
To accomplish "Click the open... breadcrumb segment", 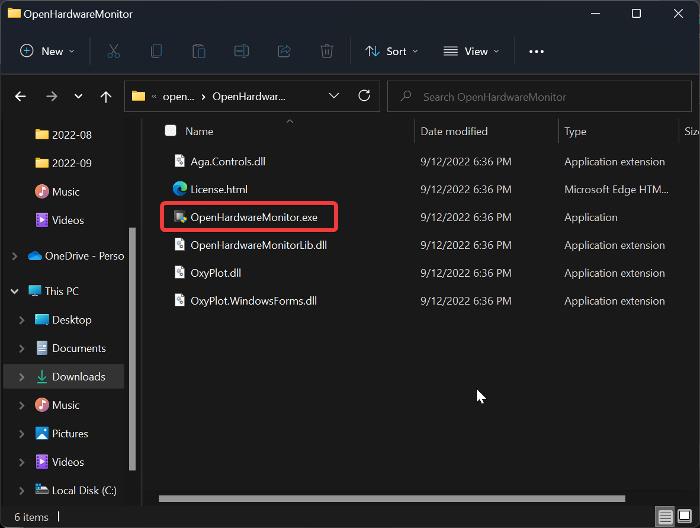I will coord(178,96).
